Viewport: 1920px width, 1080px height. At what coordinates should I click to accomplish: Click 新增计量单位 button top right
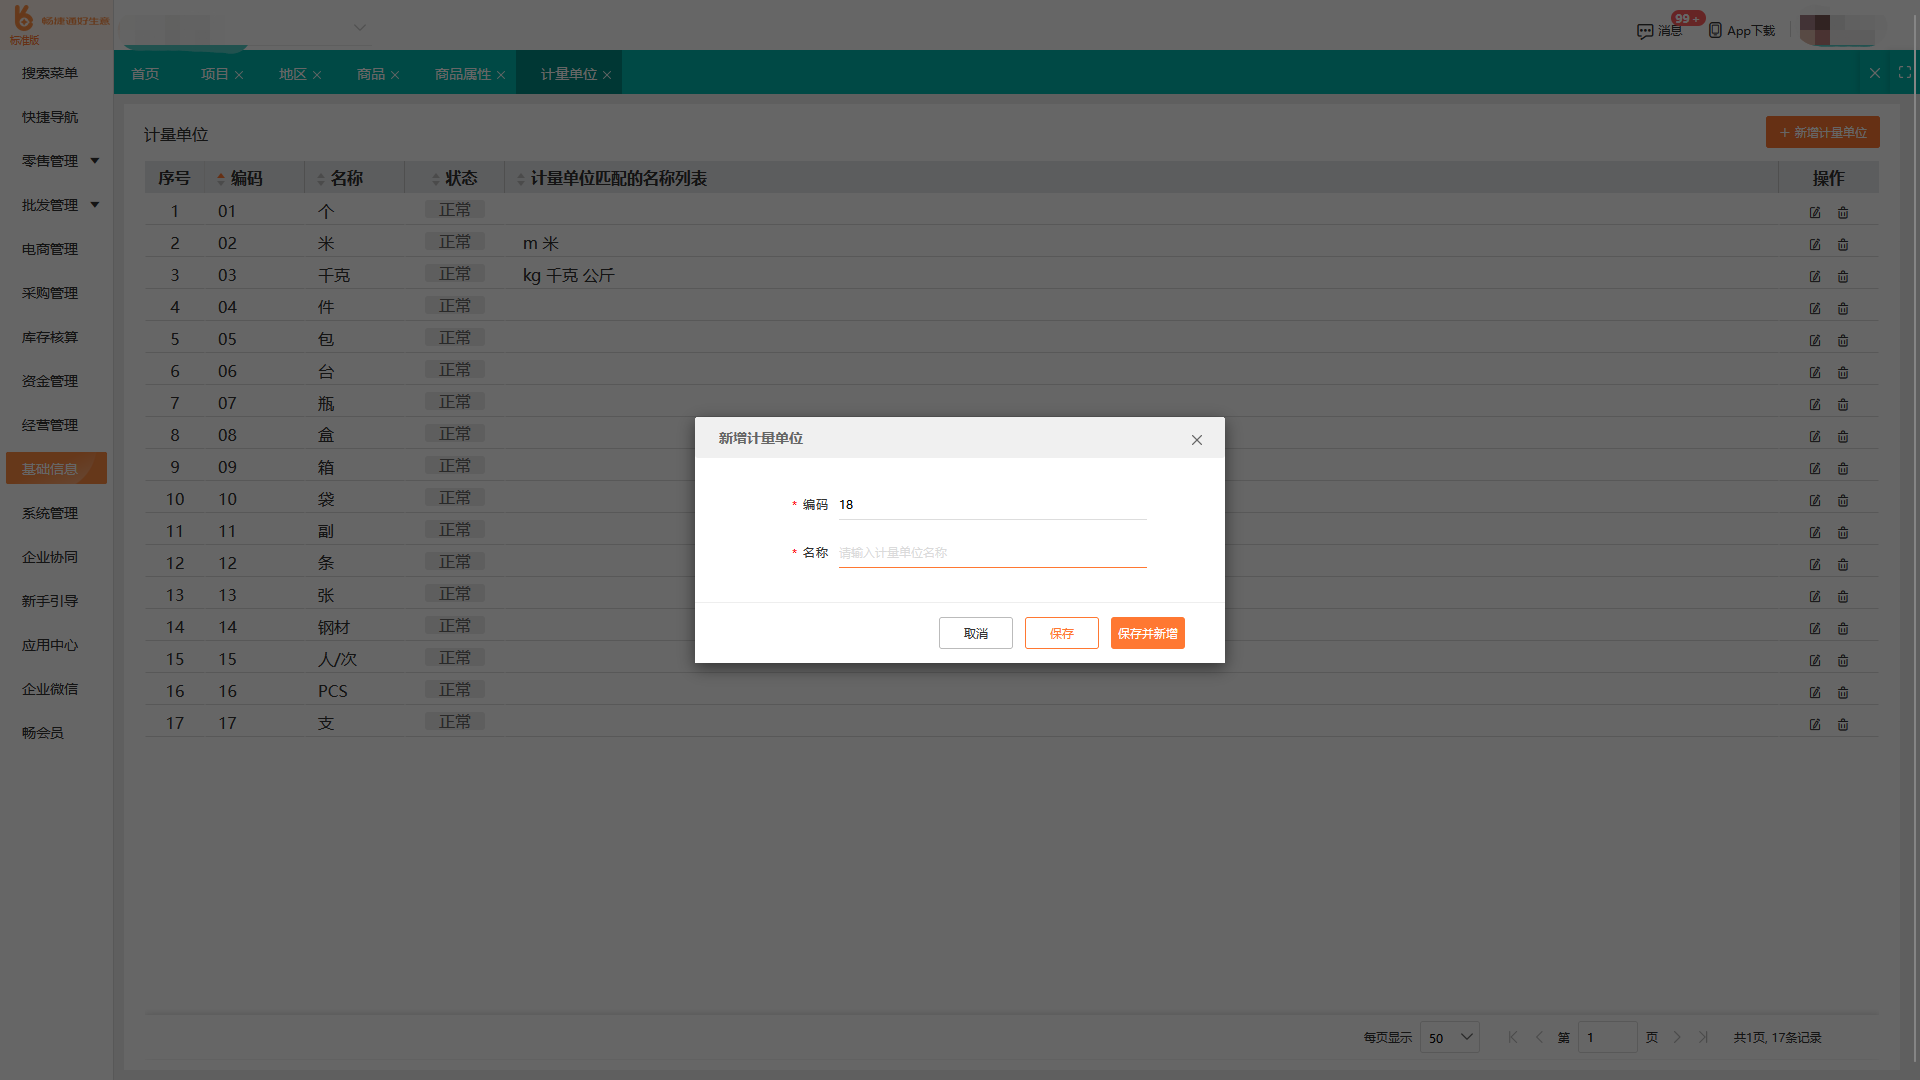(x=1822, y=132)
